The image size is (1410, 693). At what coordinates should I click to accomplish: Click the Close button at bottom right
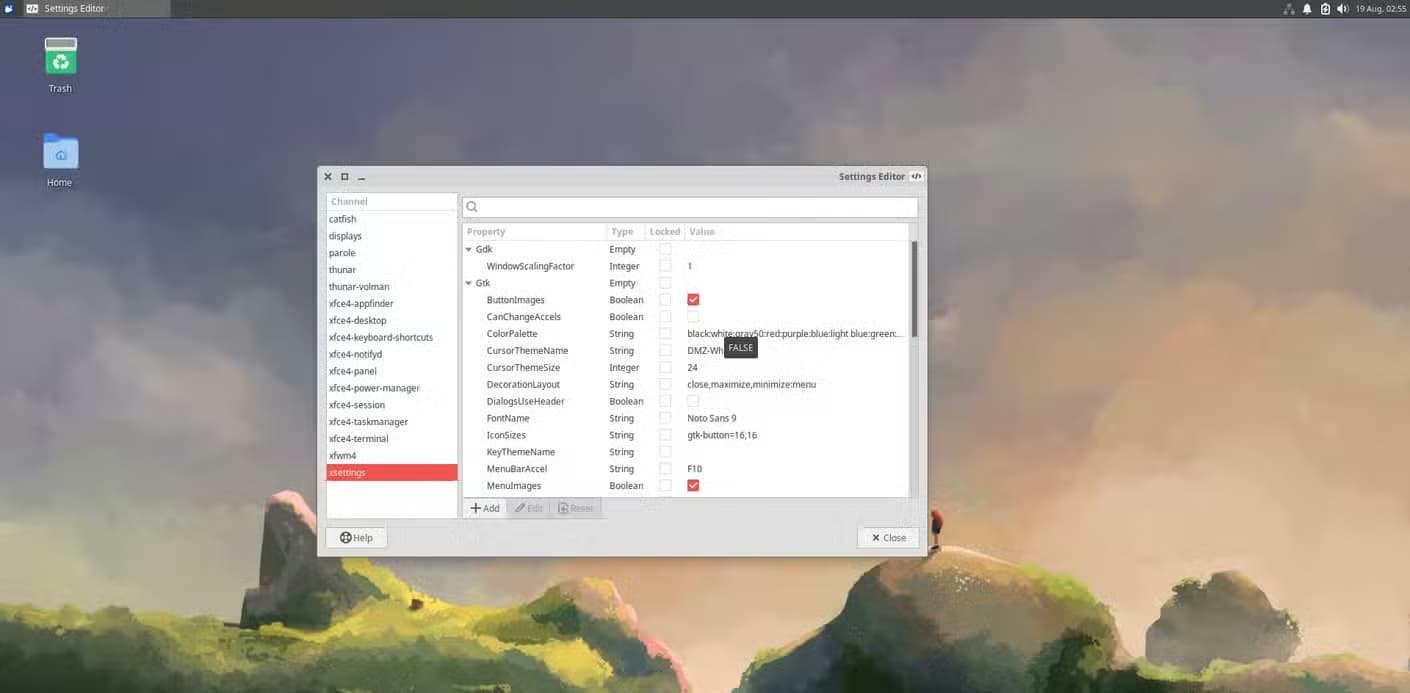[888, 537]
